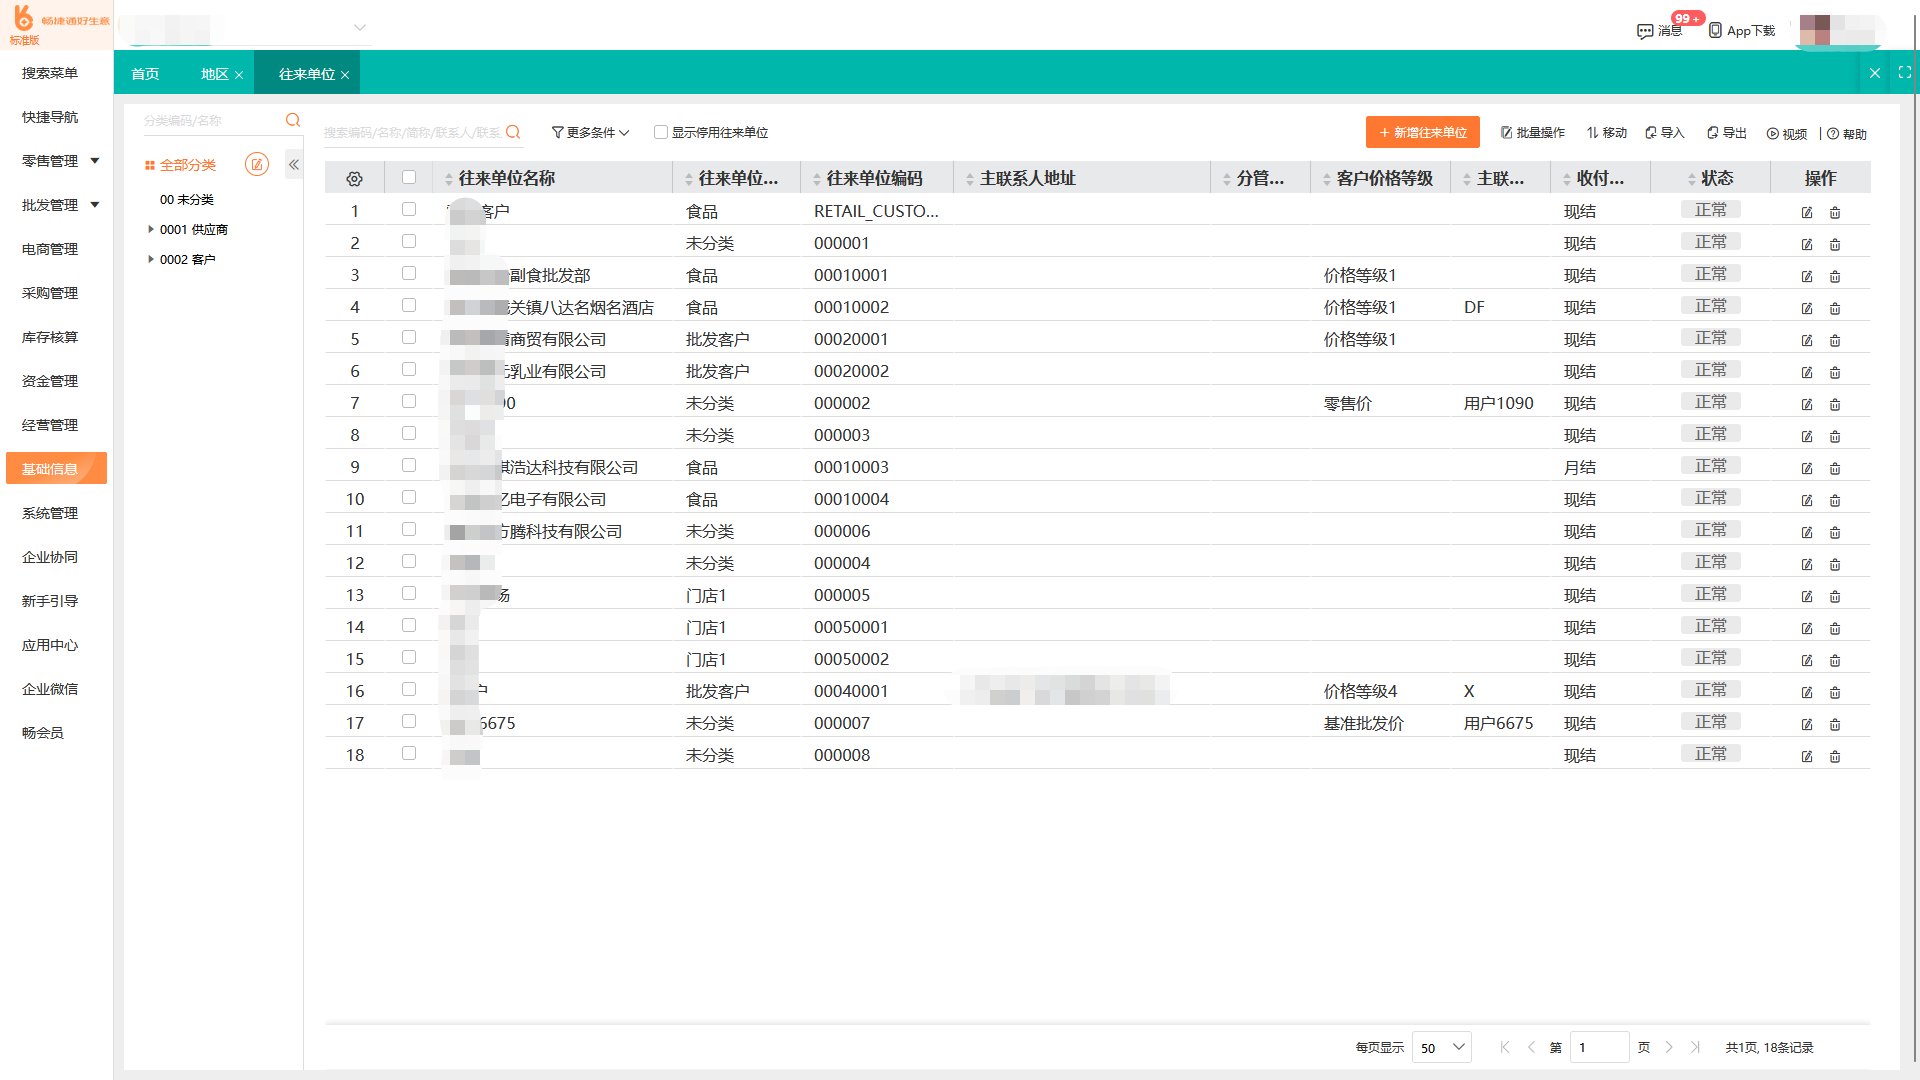
Task: Click delete icon for row 7
Action: pos(1836,404)
